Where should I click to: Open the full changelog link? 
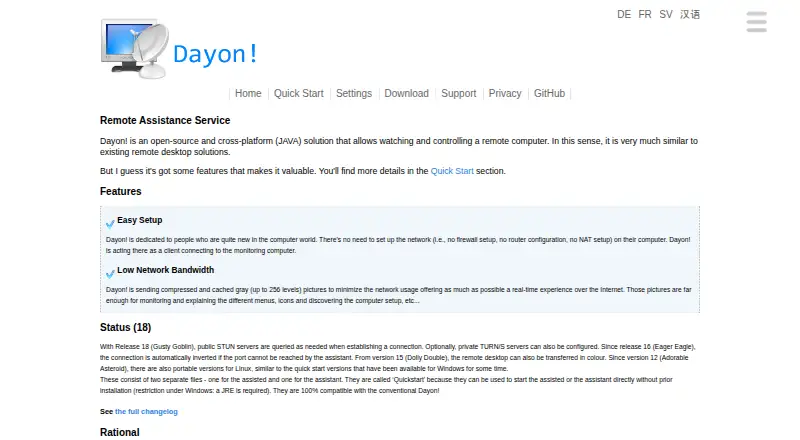click(146, 411)
